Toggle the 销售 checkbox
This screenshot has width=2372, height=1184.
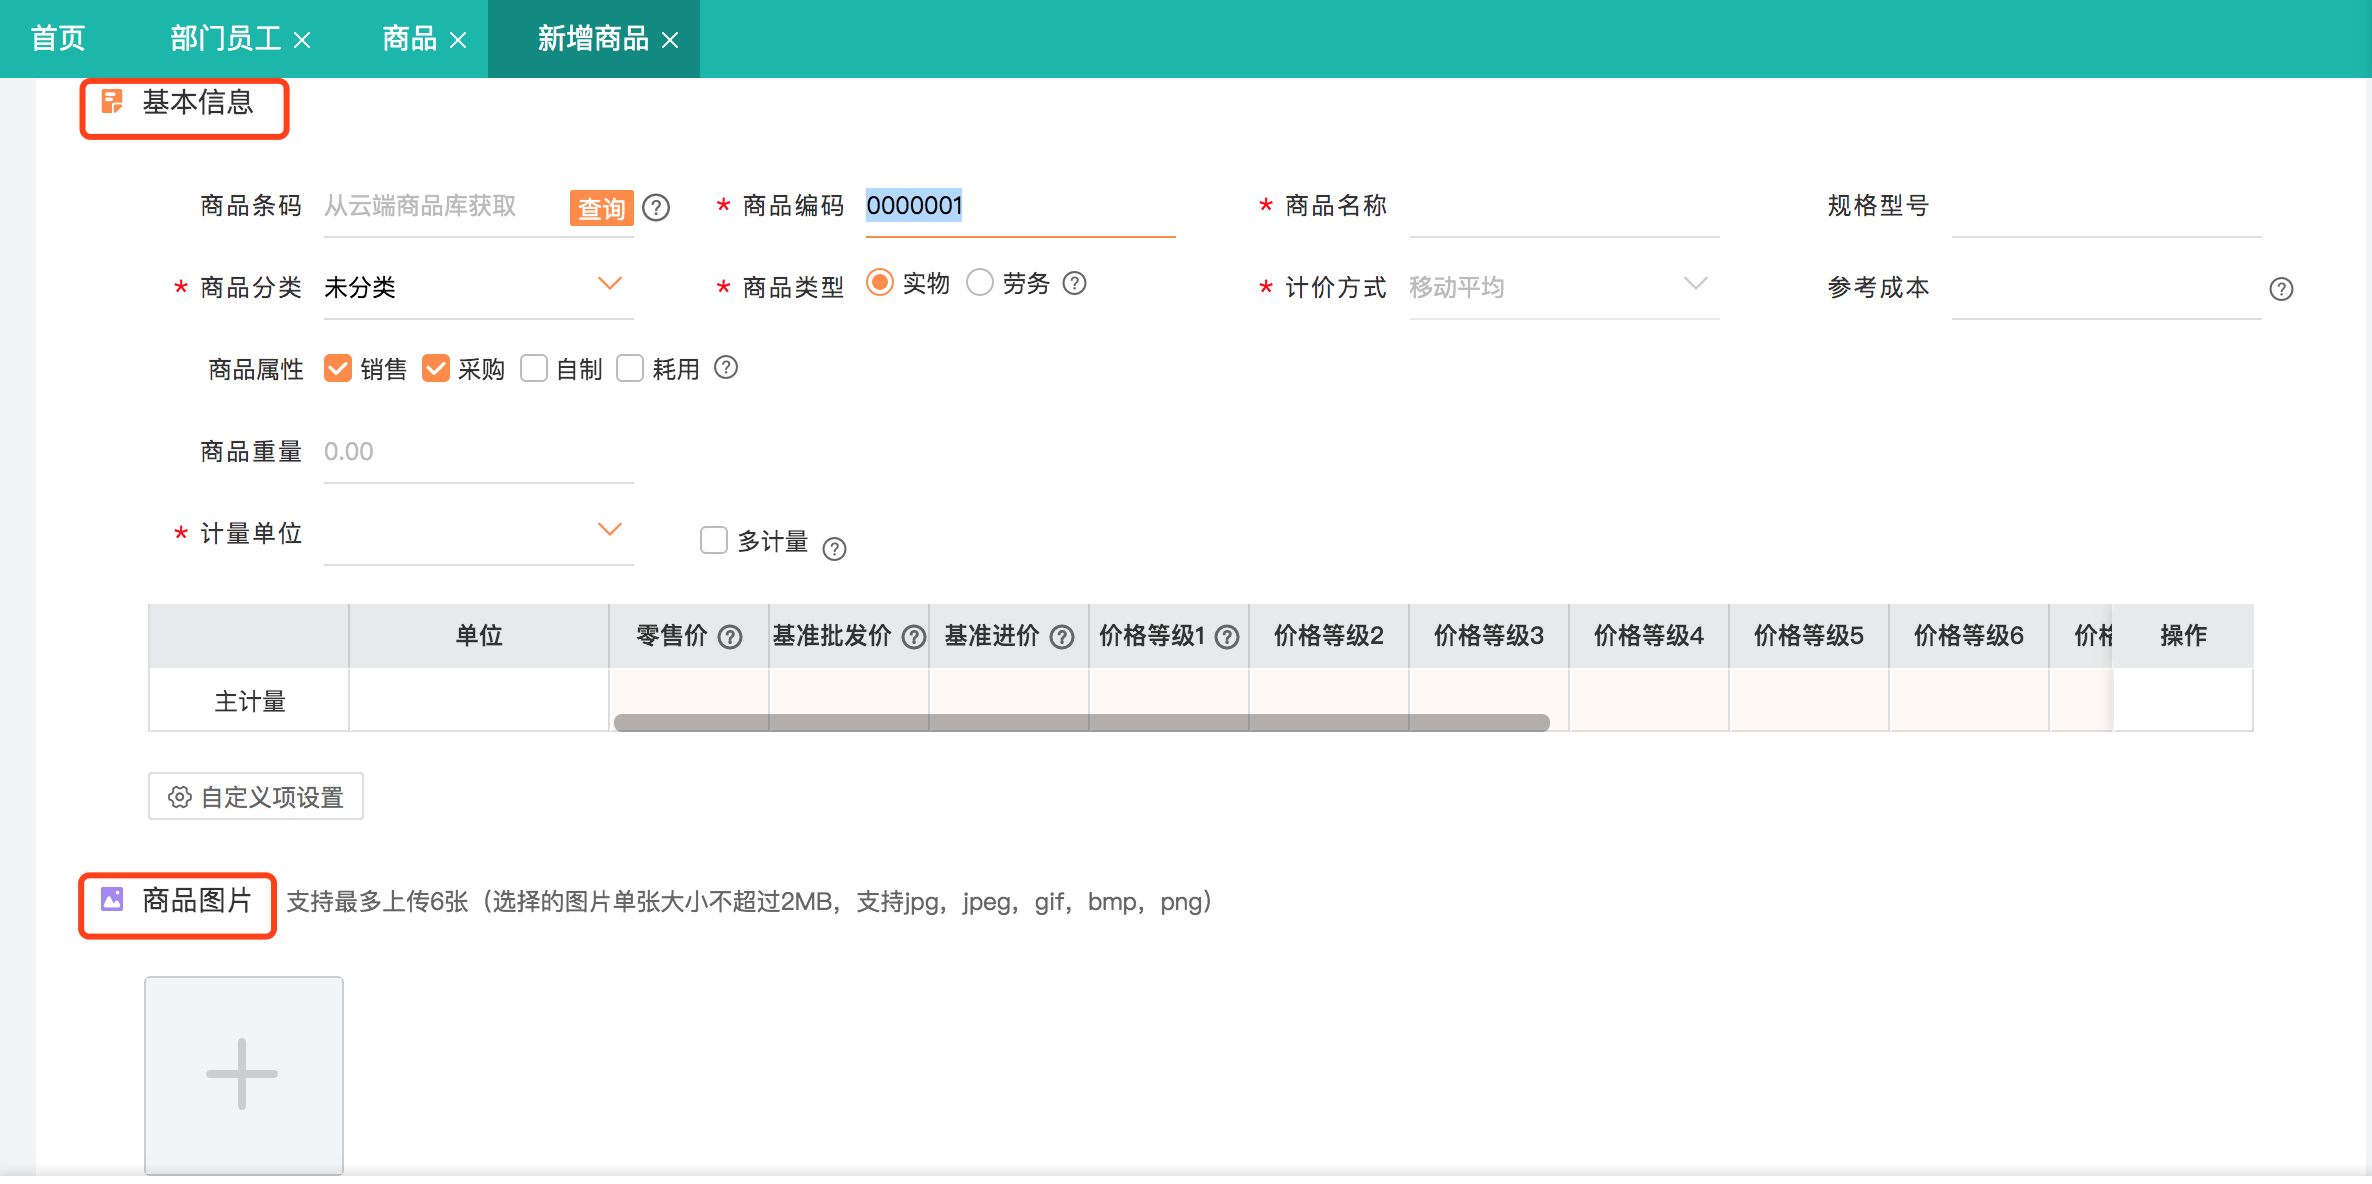click(x=340, y=367)
